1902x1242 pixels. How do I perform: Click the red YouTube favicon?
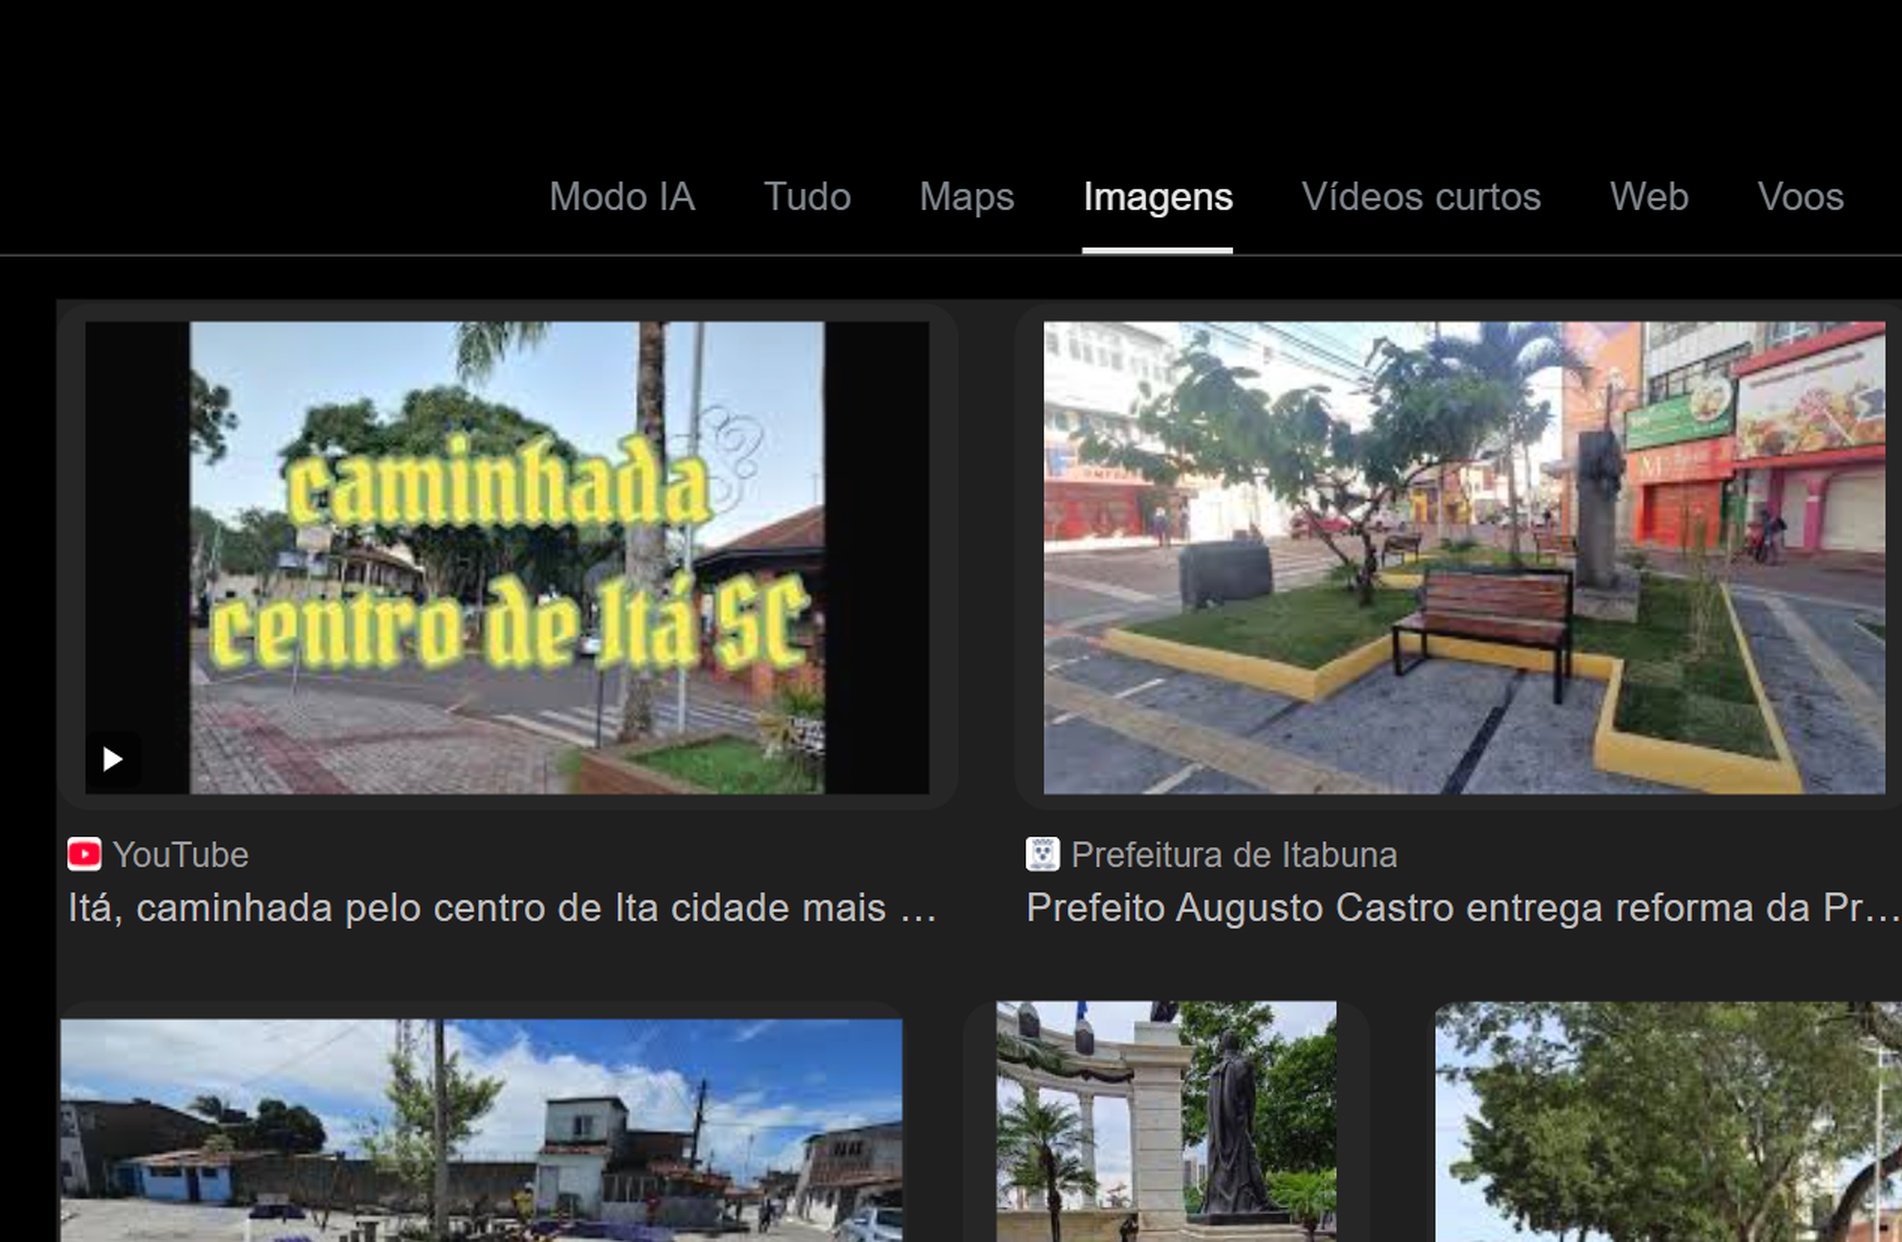pos(84,854)
